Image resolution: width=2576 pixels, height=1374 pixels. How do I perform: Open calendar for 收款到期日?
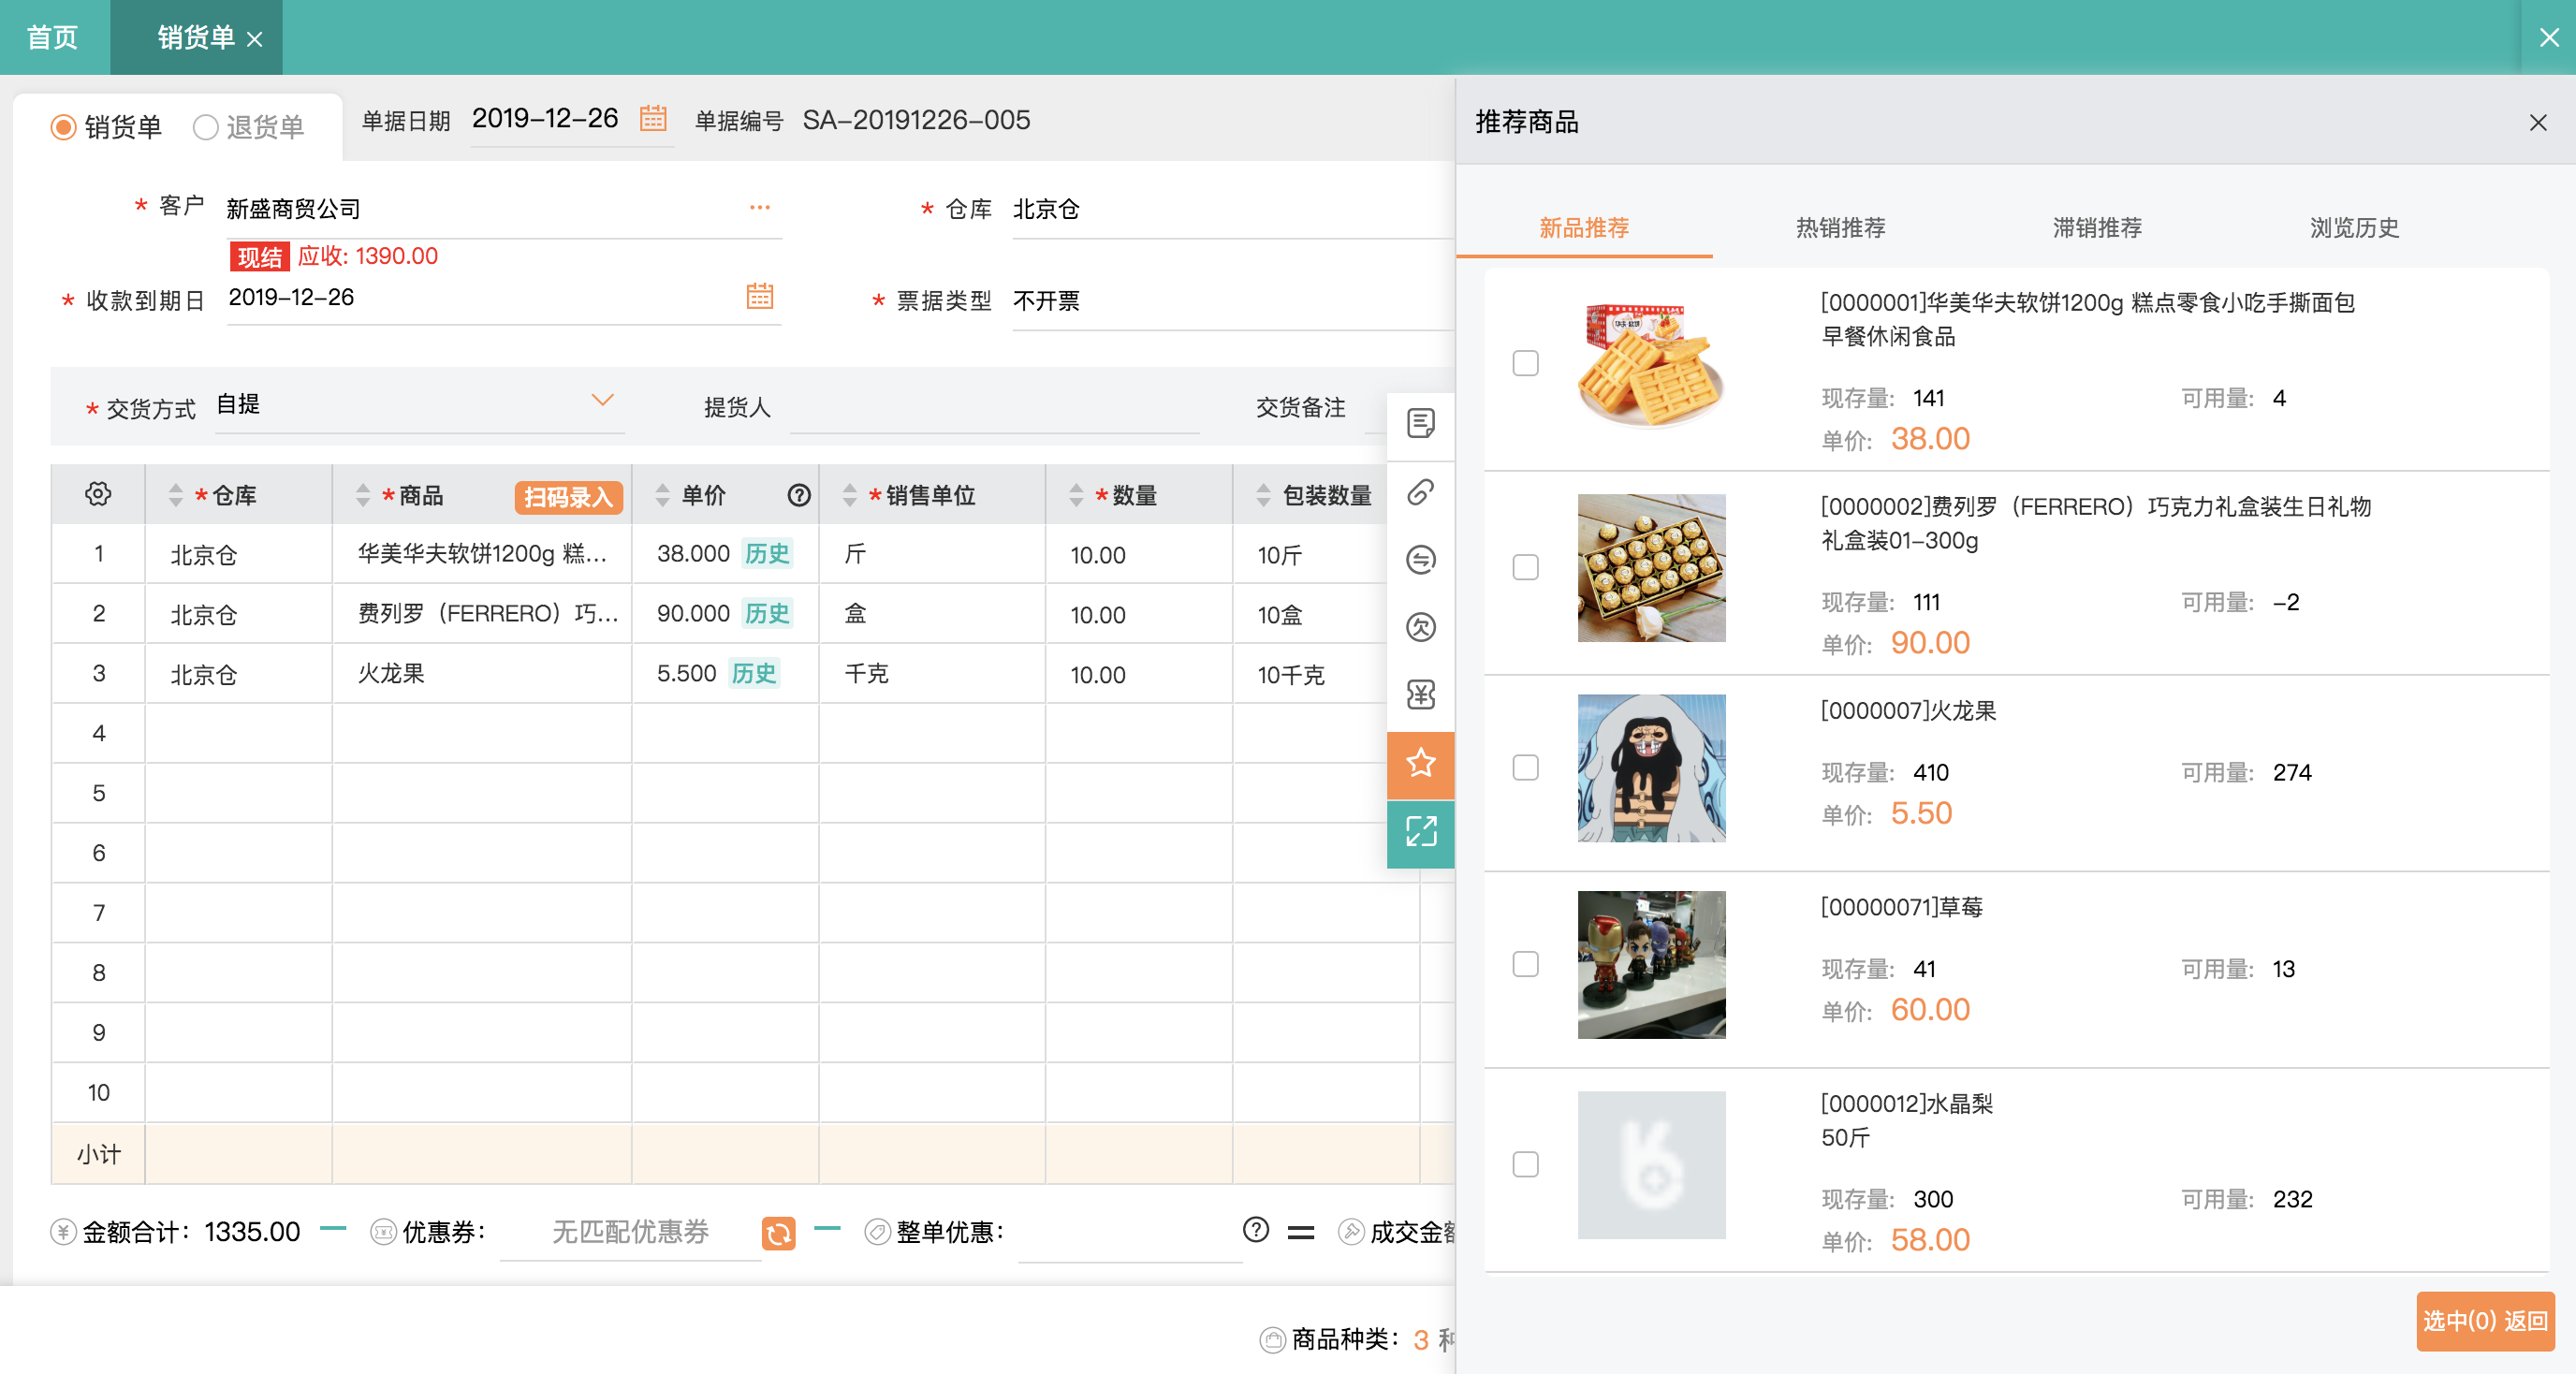click(x=760, y=298)
